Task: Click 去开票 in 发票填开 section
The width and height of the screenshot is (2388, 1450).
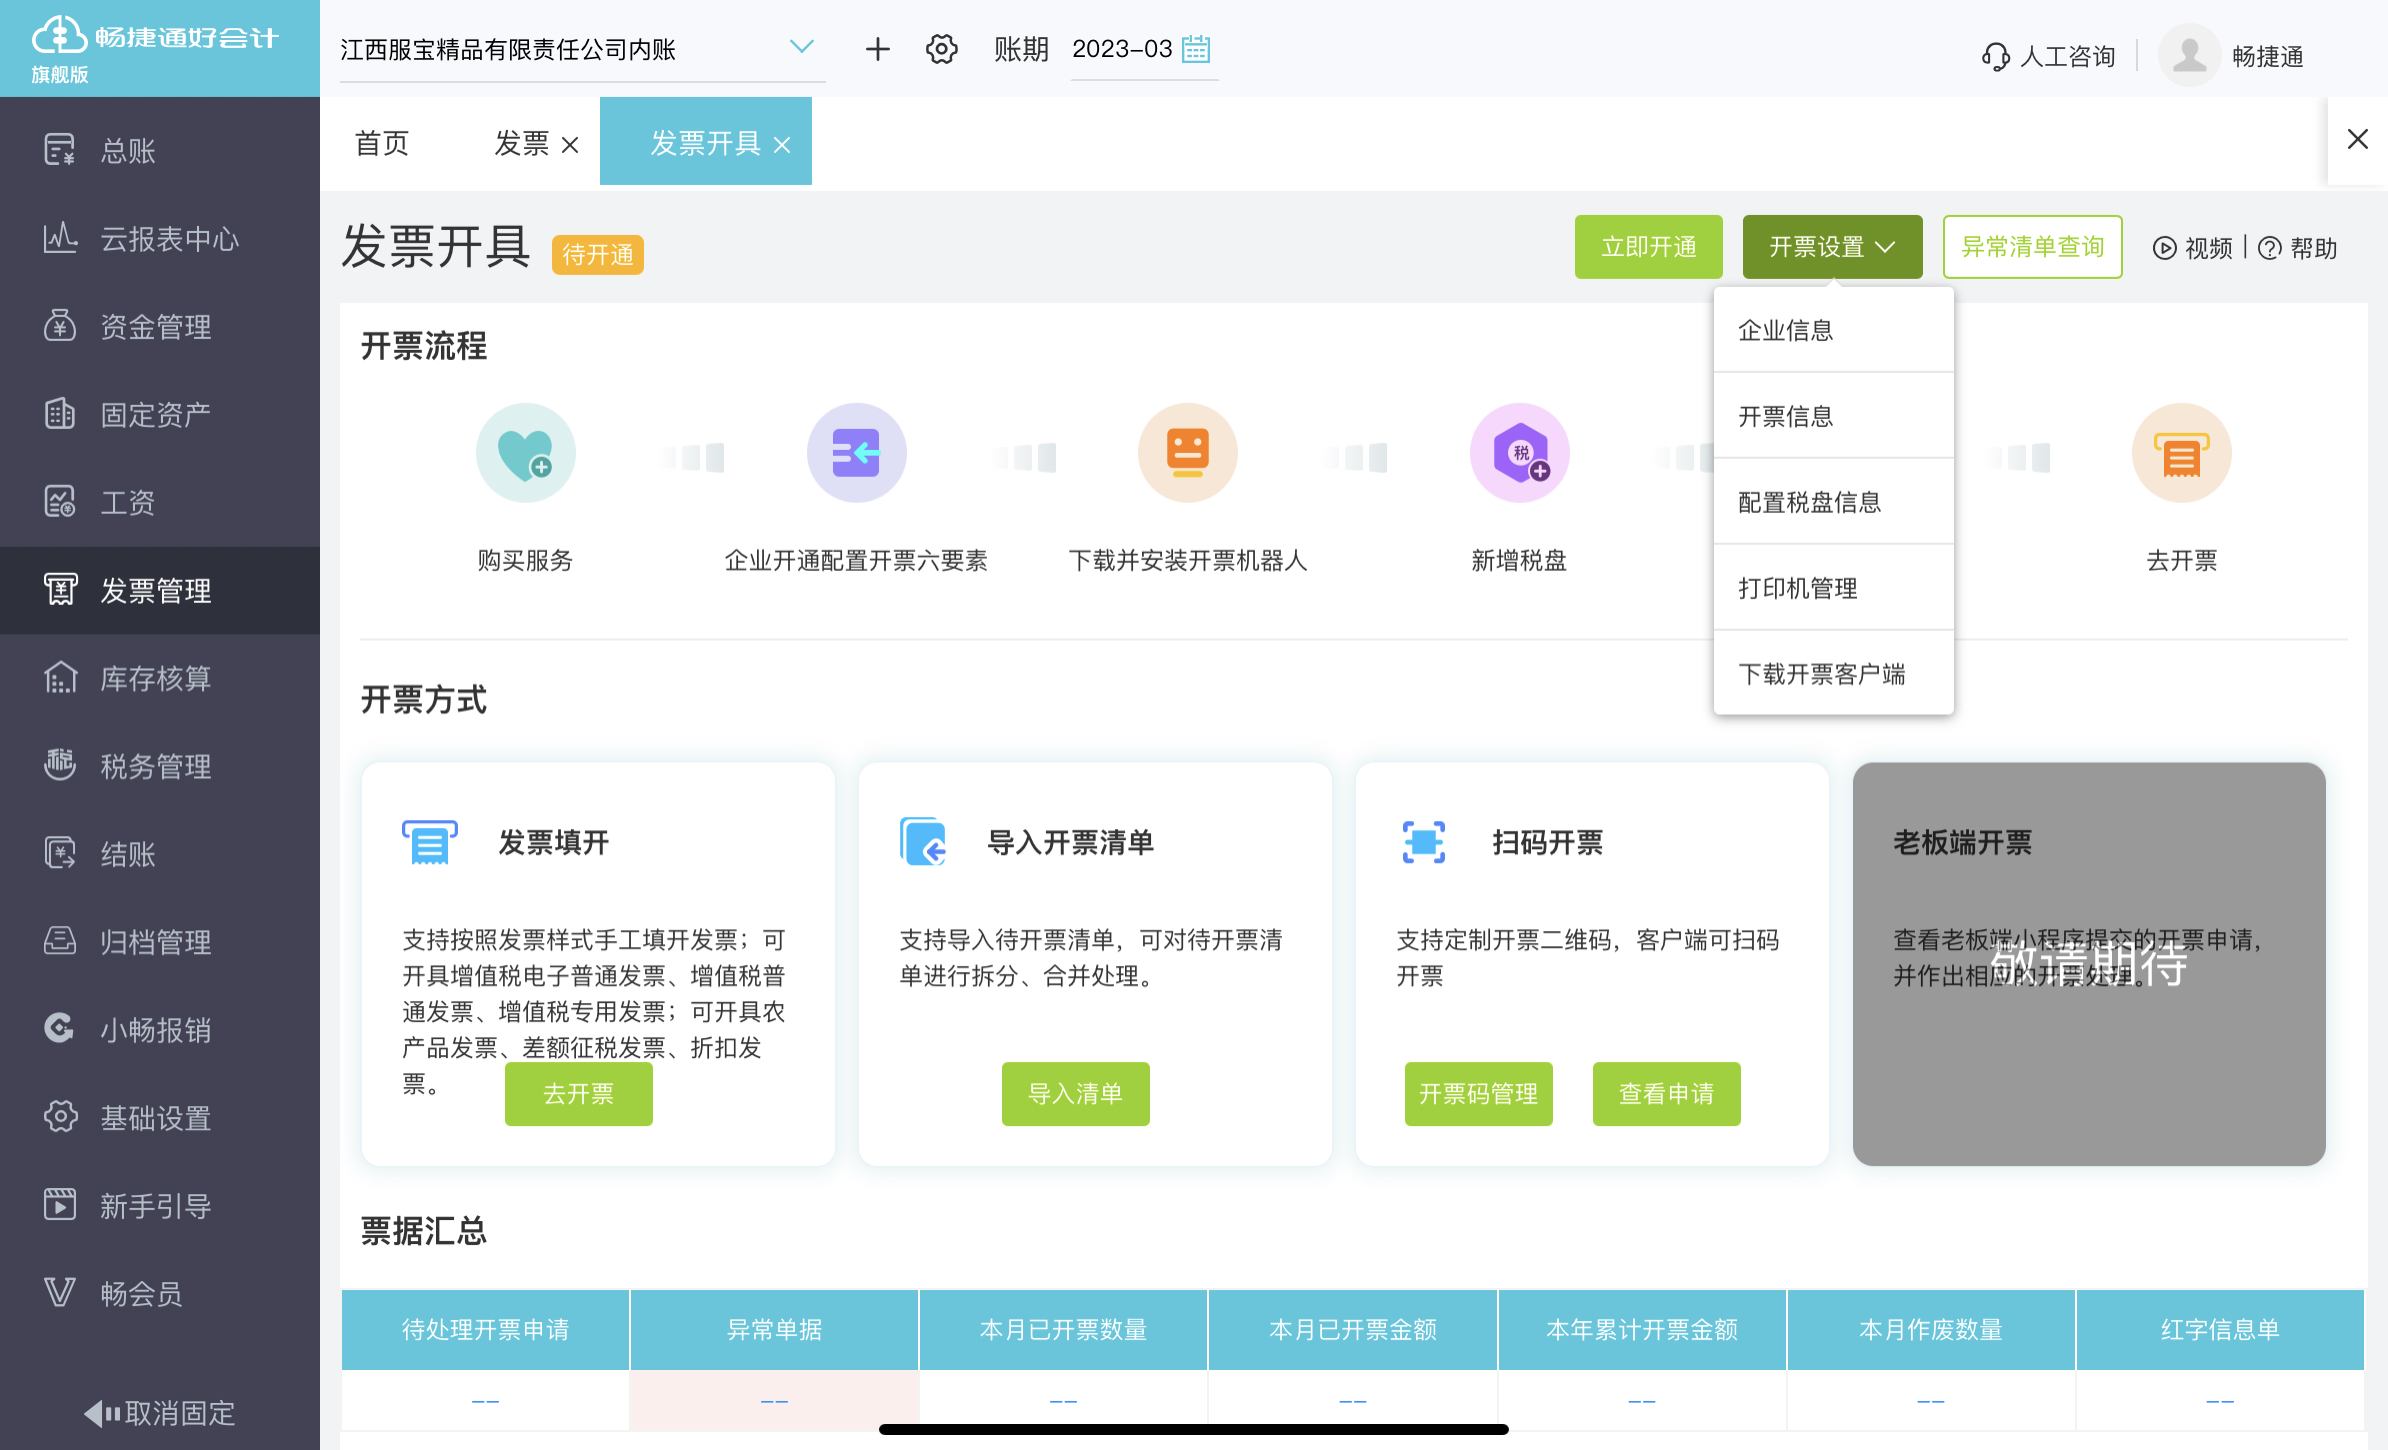Action: click(577, 1093)
